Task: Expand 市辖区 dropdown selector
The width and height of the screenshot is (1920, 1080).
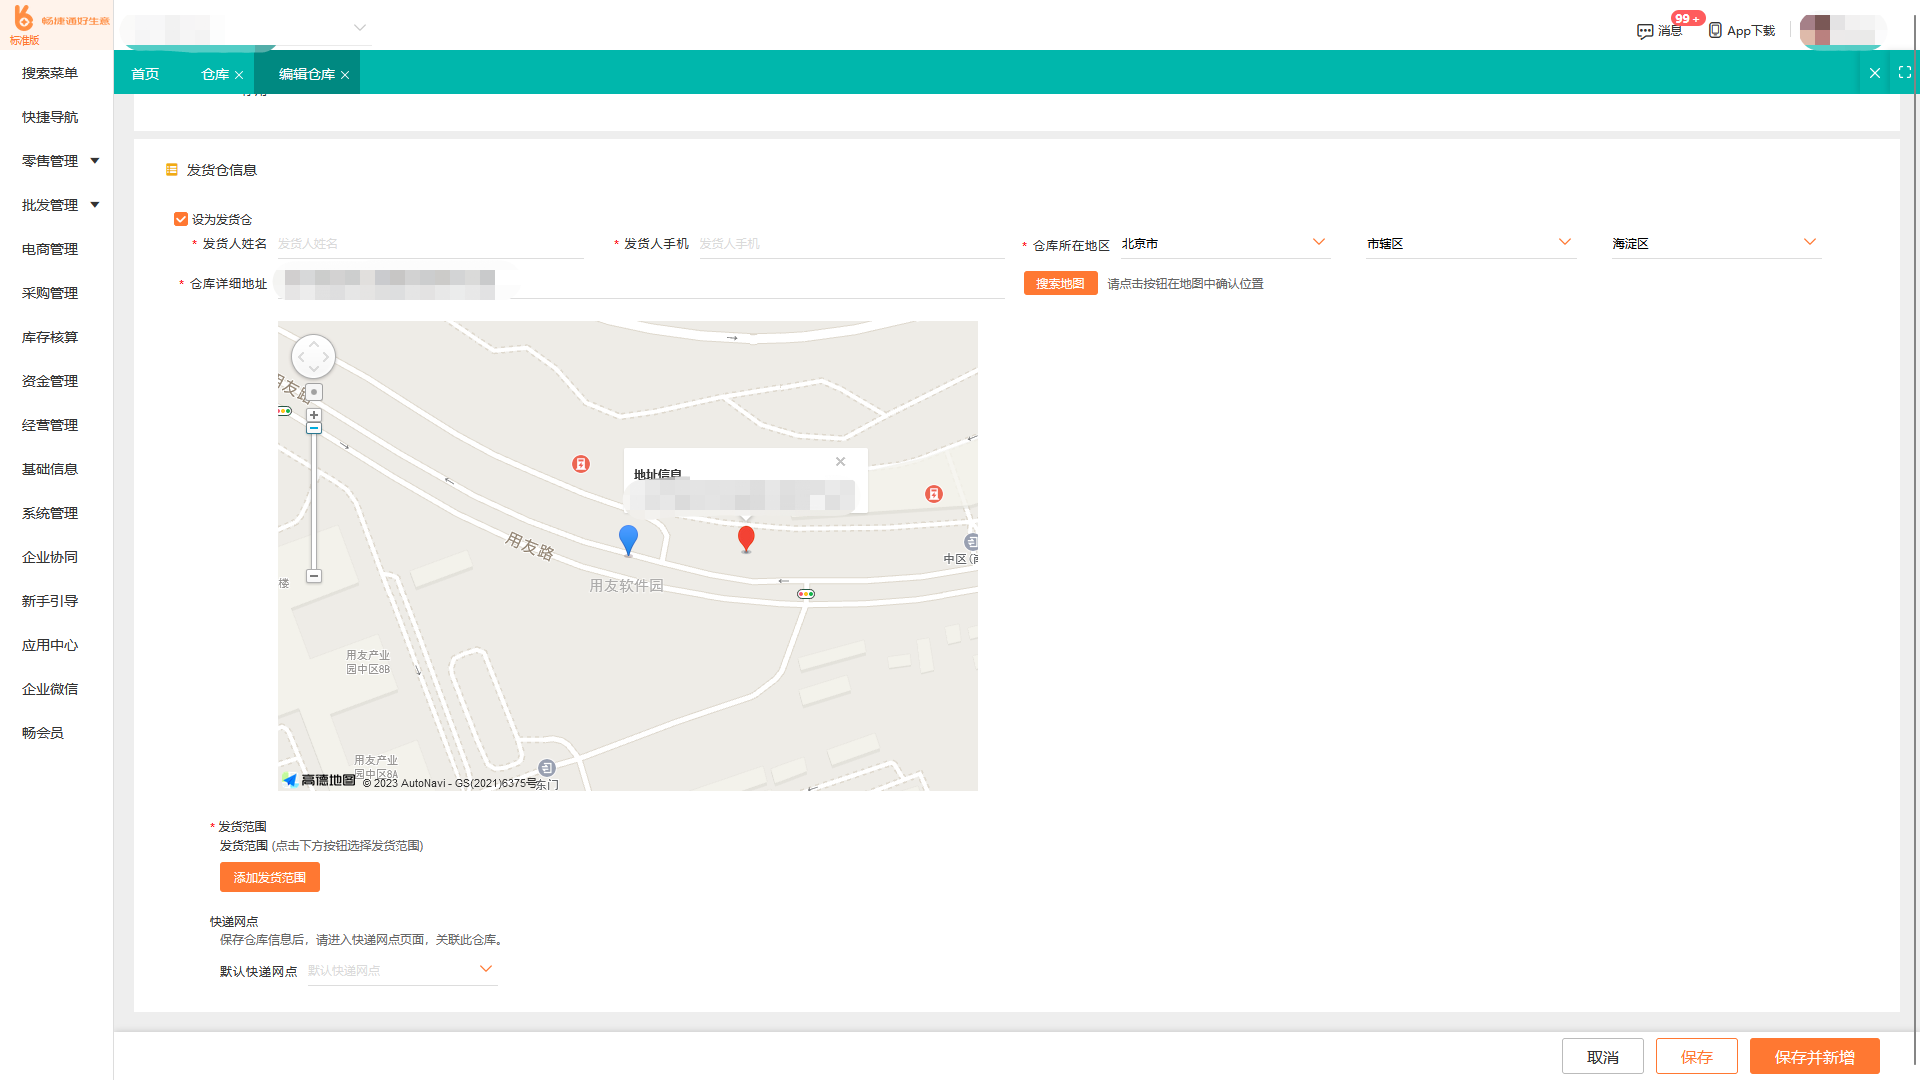Action: (1561, 243)
